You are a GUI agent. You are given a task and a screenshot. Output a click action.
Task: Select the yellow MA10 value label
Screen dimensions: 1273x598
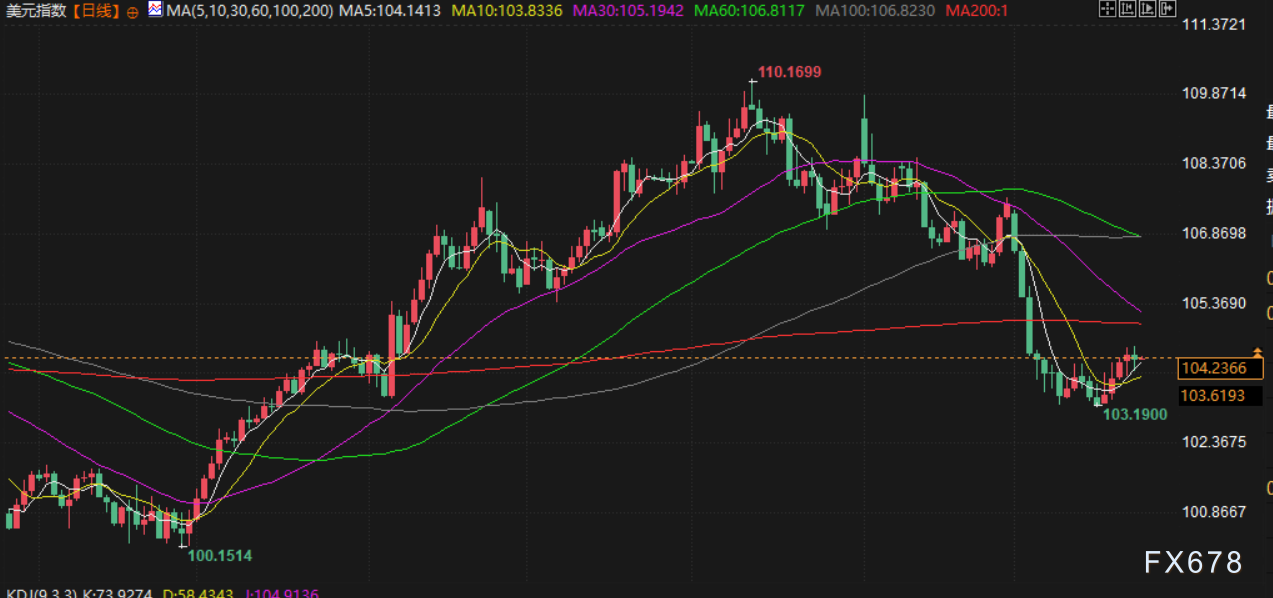point(508,11)
